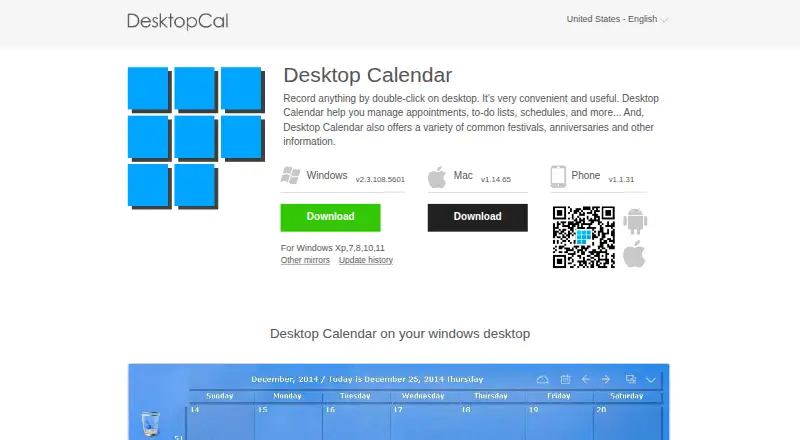
Task: Click the green Windows Download button
Action: point(331,217)
